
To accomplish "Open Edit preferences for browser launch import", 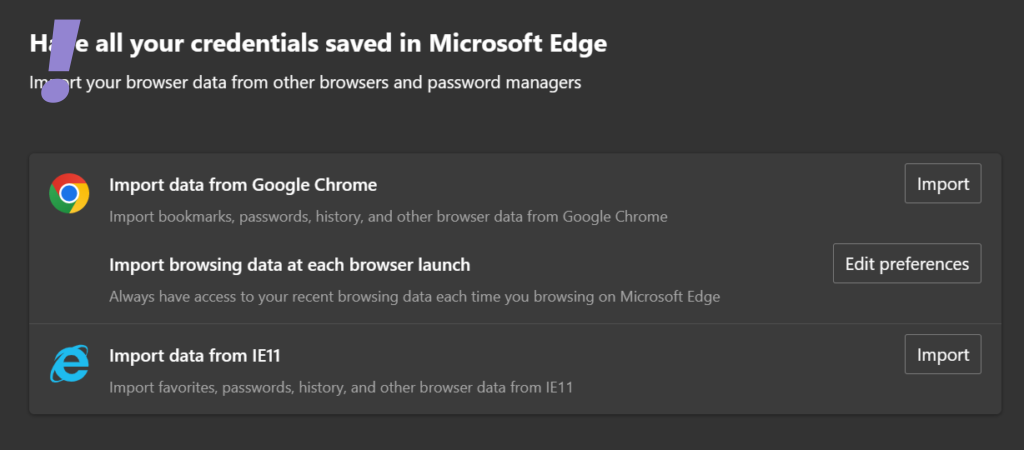I will [907, 264].
